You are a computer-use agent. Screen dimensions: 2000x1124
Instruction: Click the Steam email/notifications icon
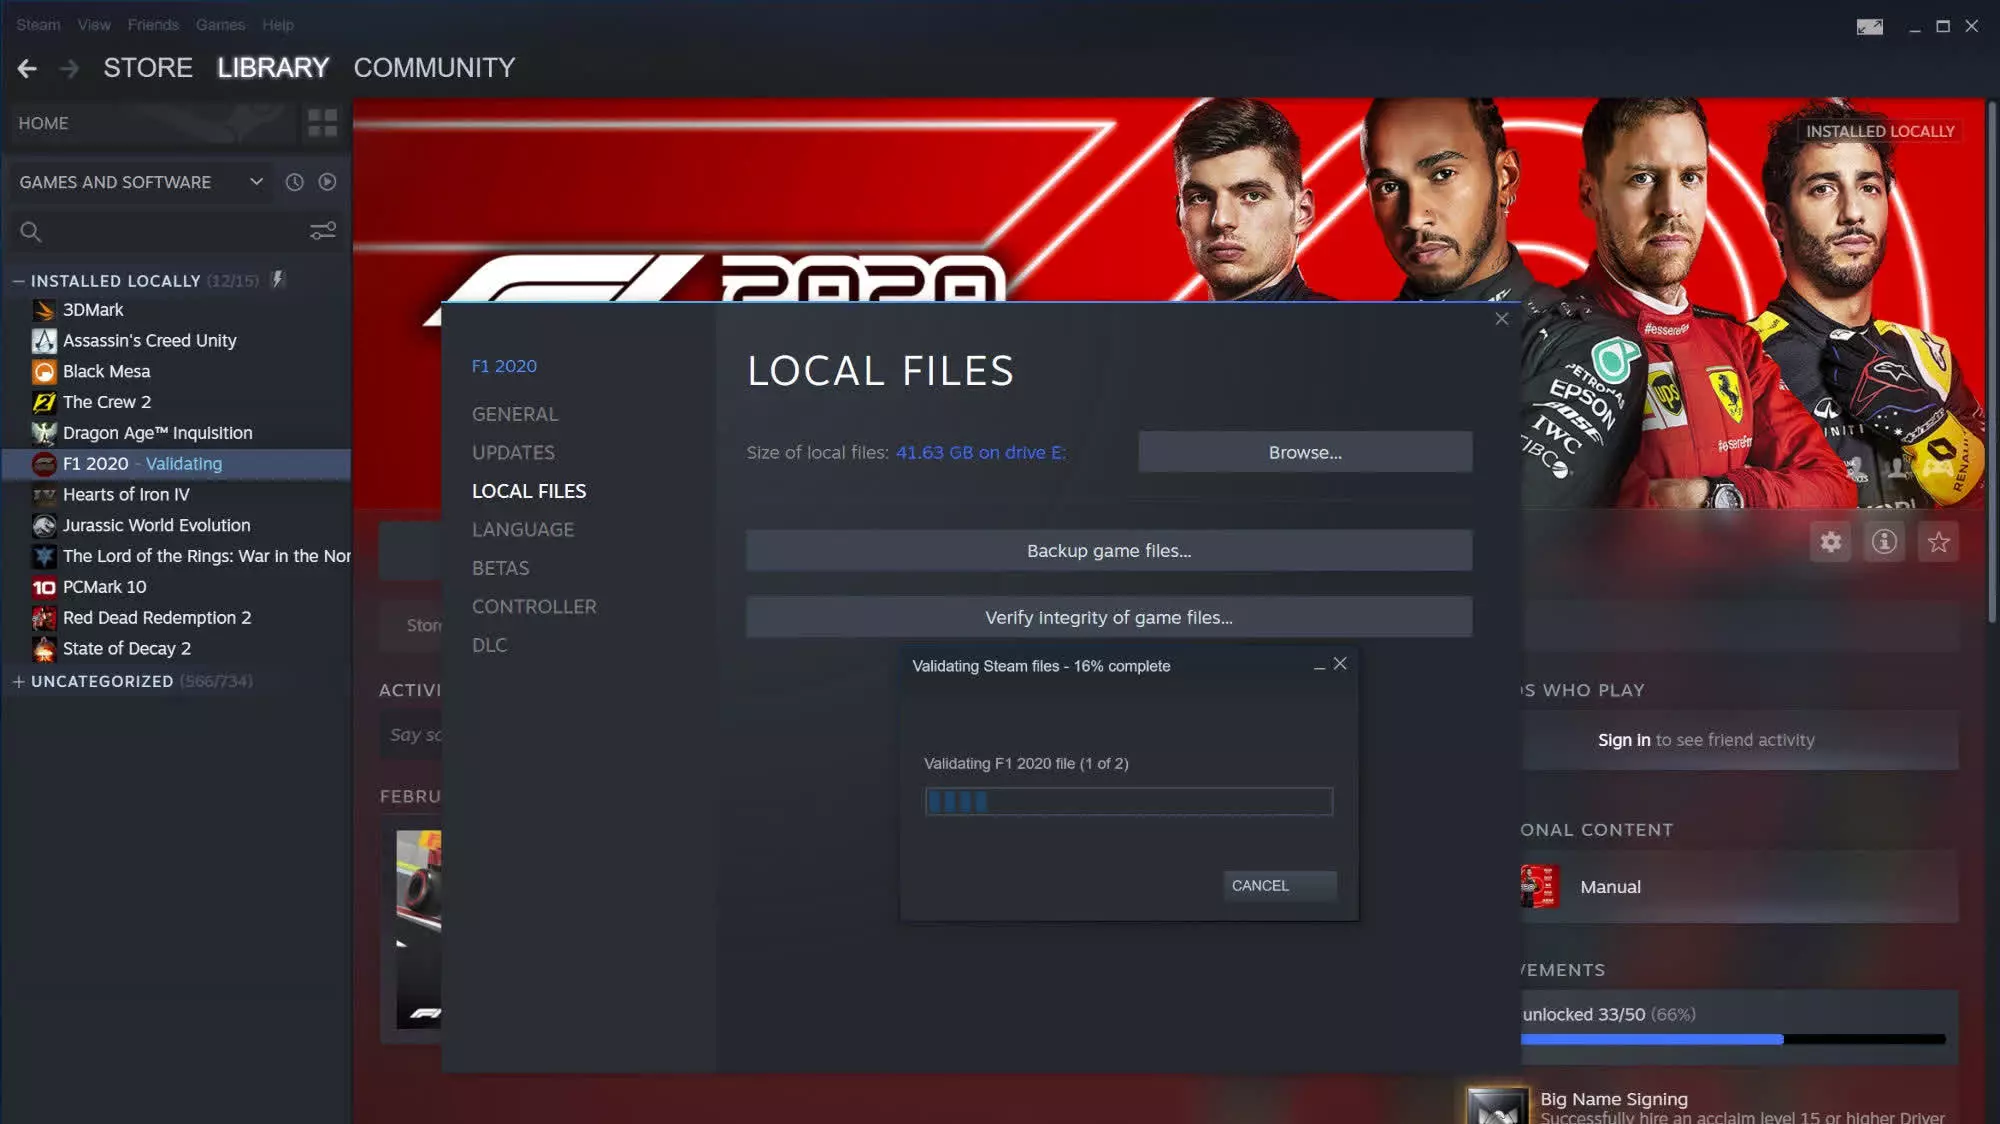coord(1871,25)
